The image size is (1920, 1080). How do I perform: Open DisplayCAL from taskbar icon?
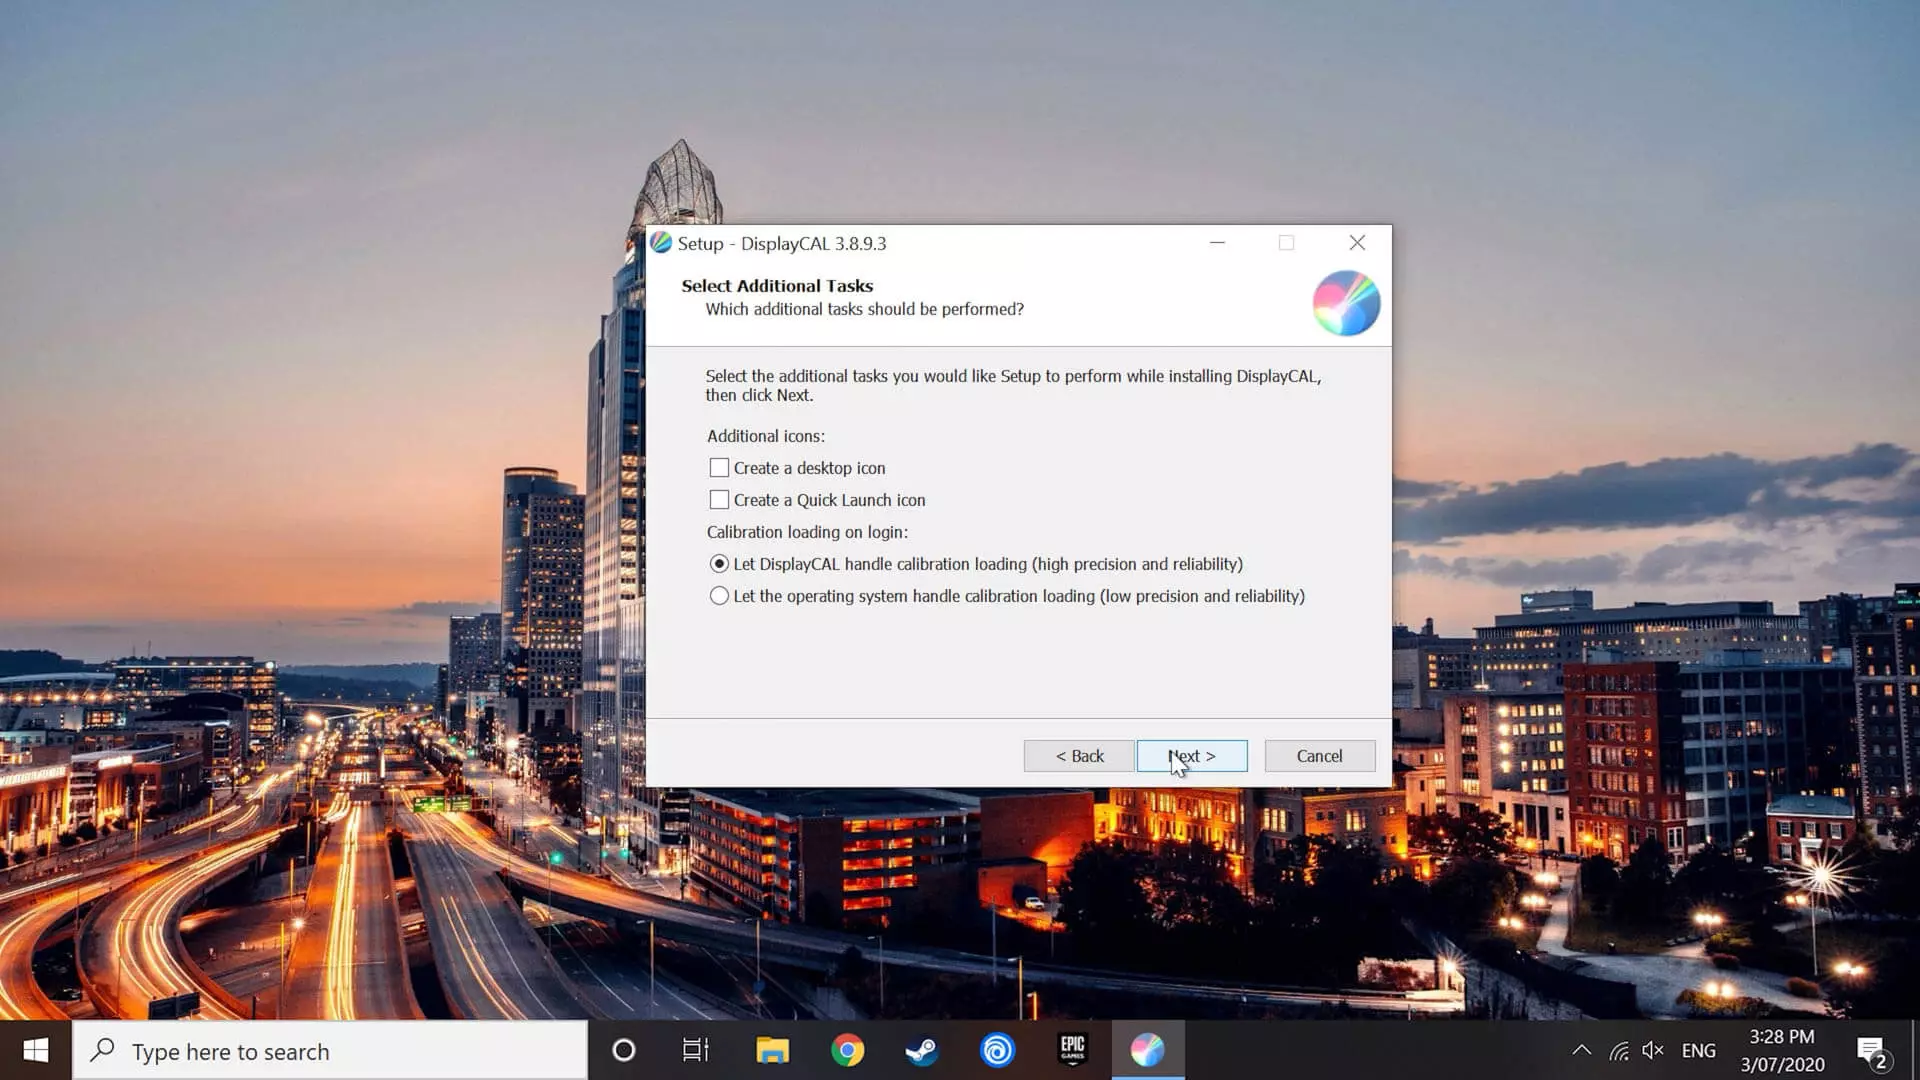(x=1146, y=1050)
